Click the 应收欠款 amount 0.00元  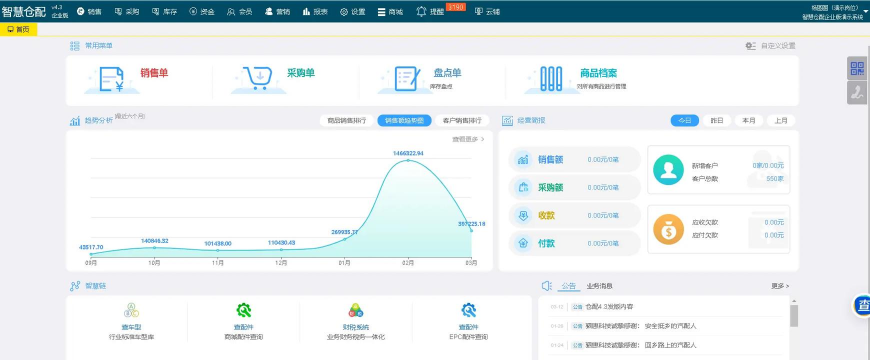tap(774, 222)
